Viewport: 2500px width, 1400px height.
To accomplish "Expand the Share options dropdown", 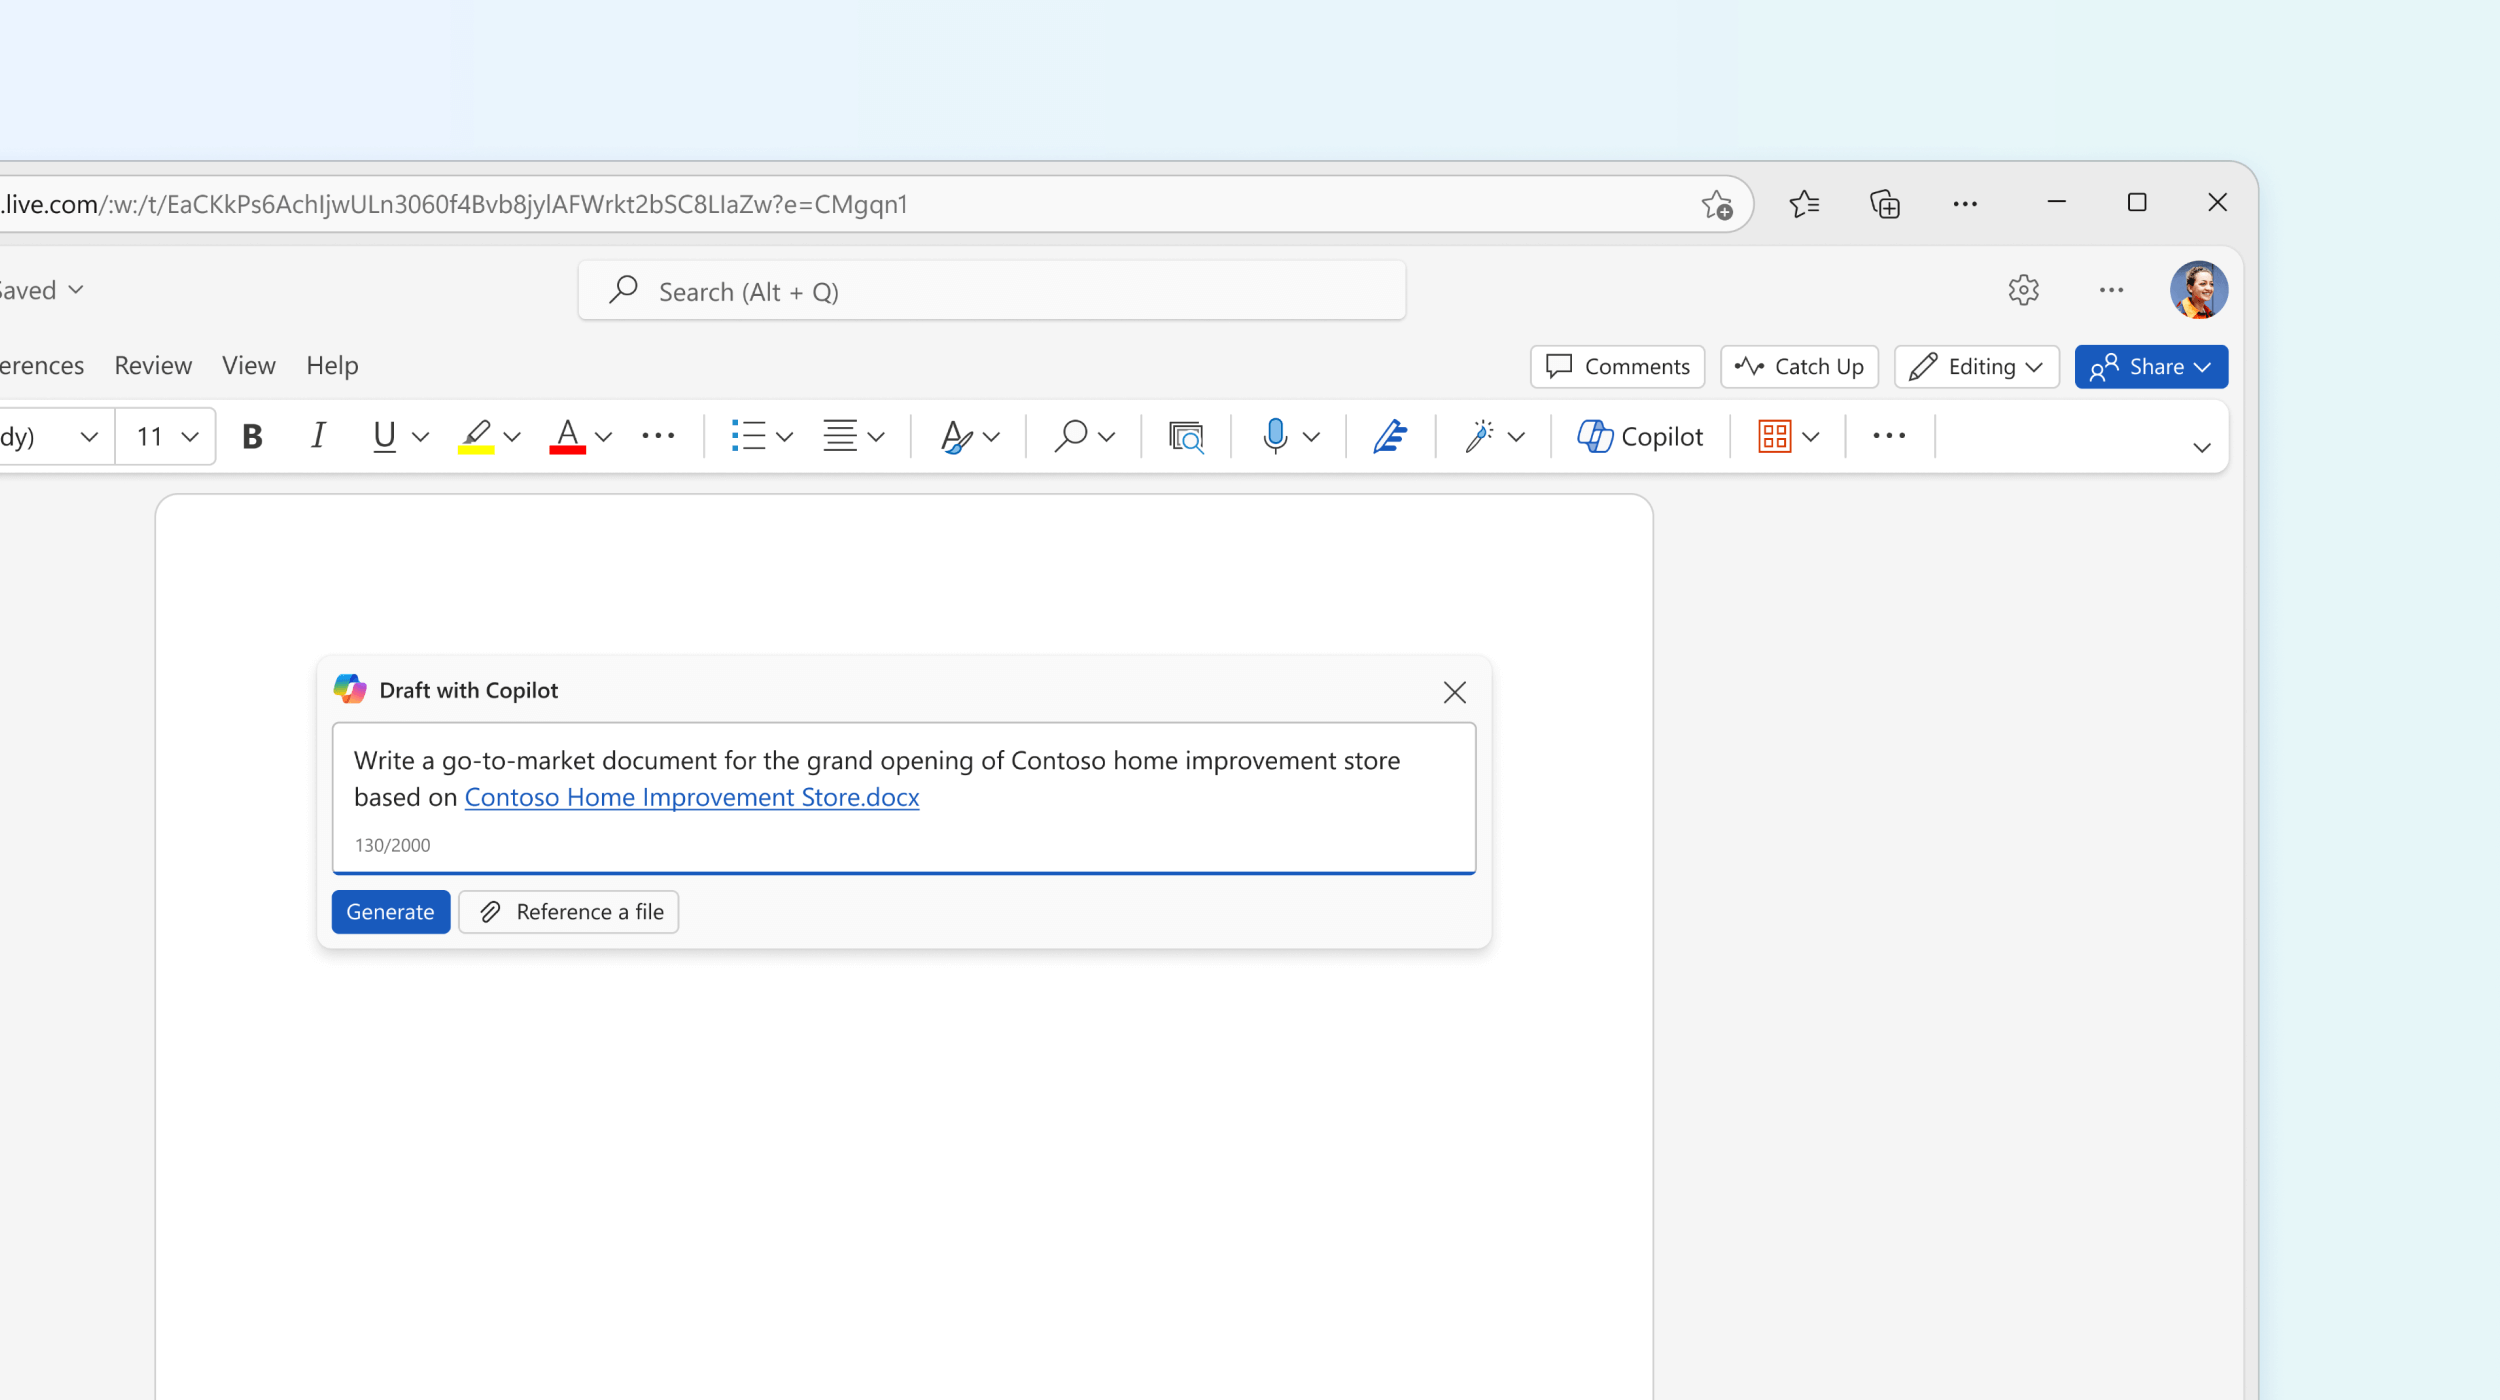I will tap(2205, 366).
